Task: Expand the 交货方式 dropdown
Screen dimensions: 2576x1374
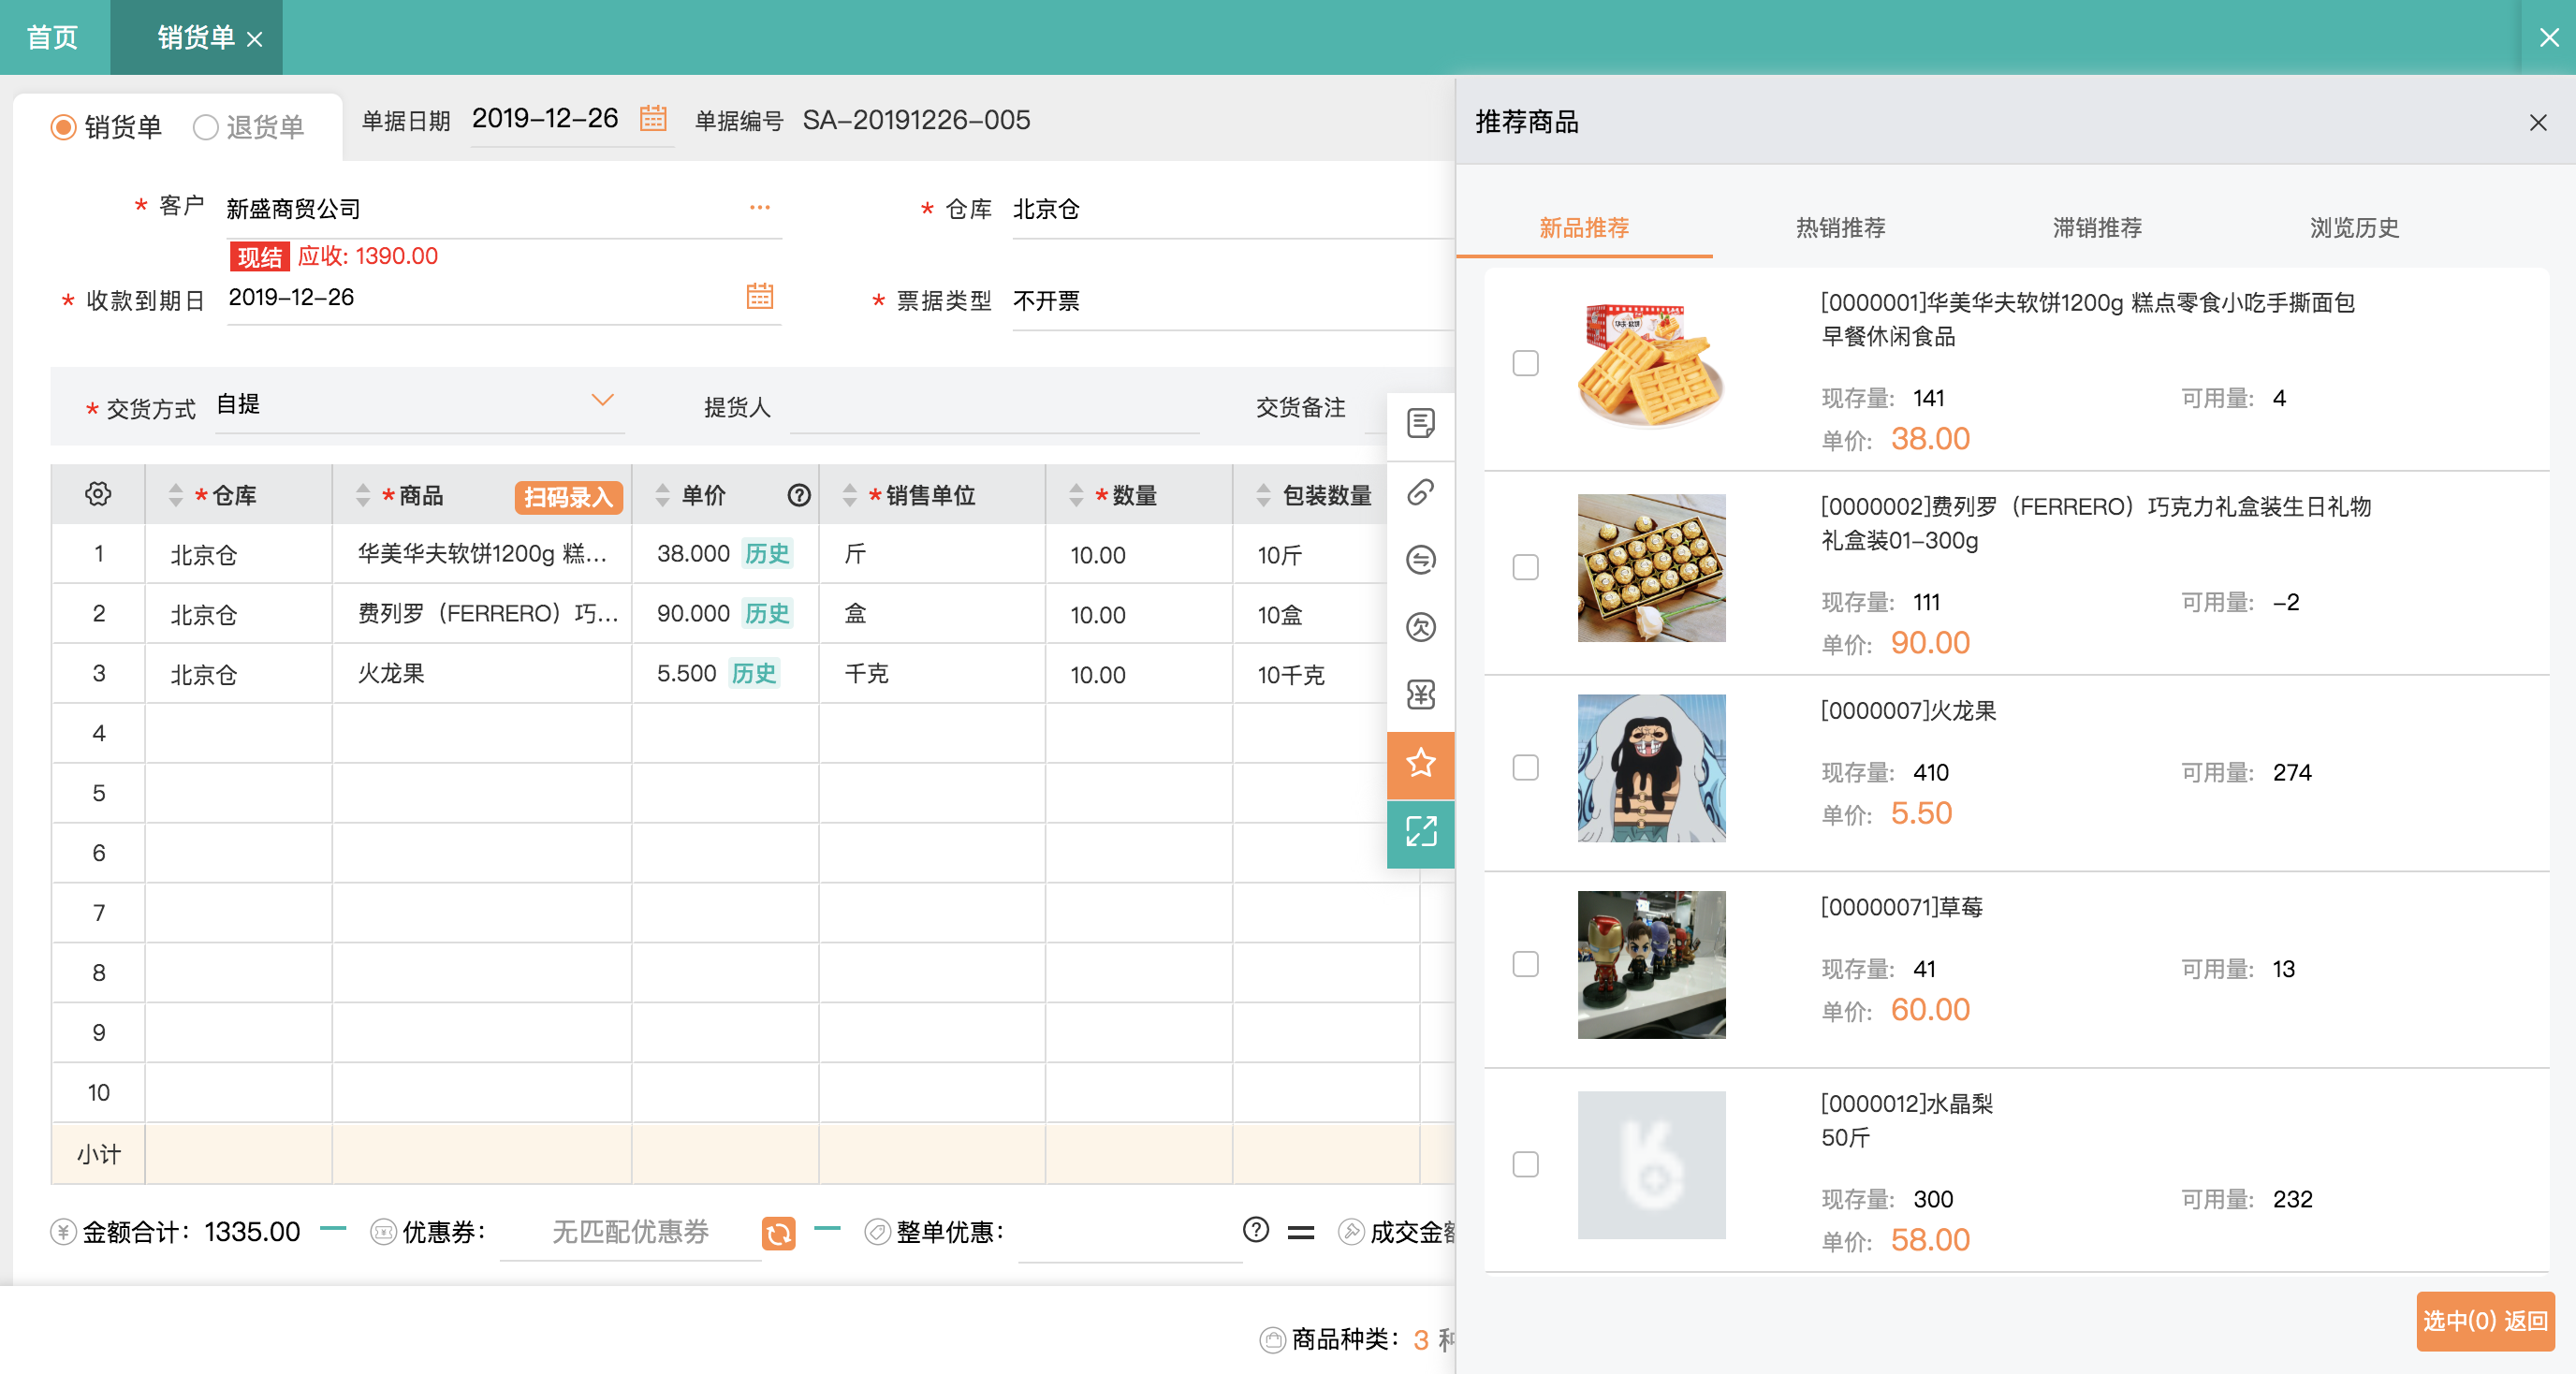Action: [605, 403]
